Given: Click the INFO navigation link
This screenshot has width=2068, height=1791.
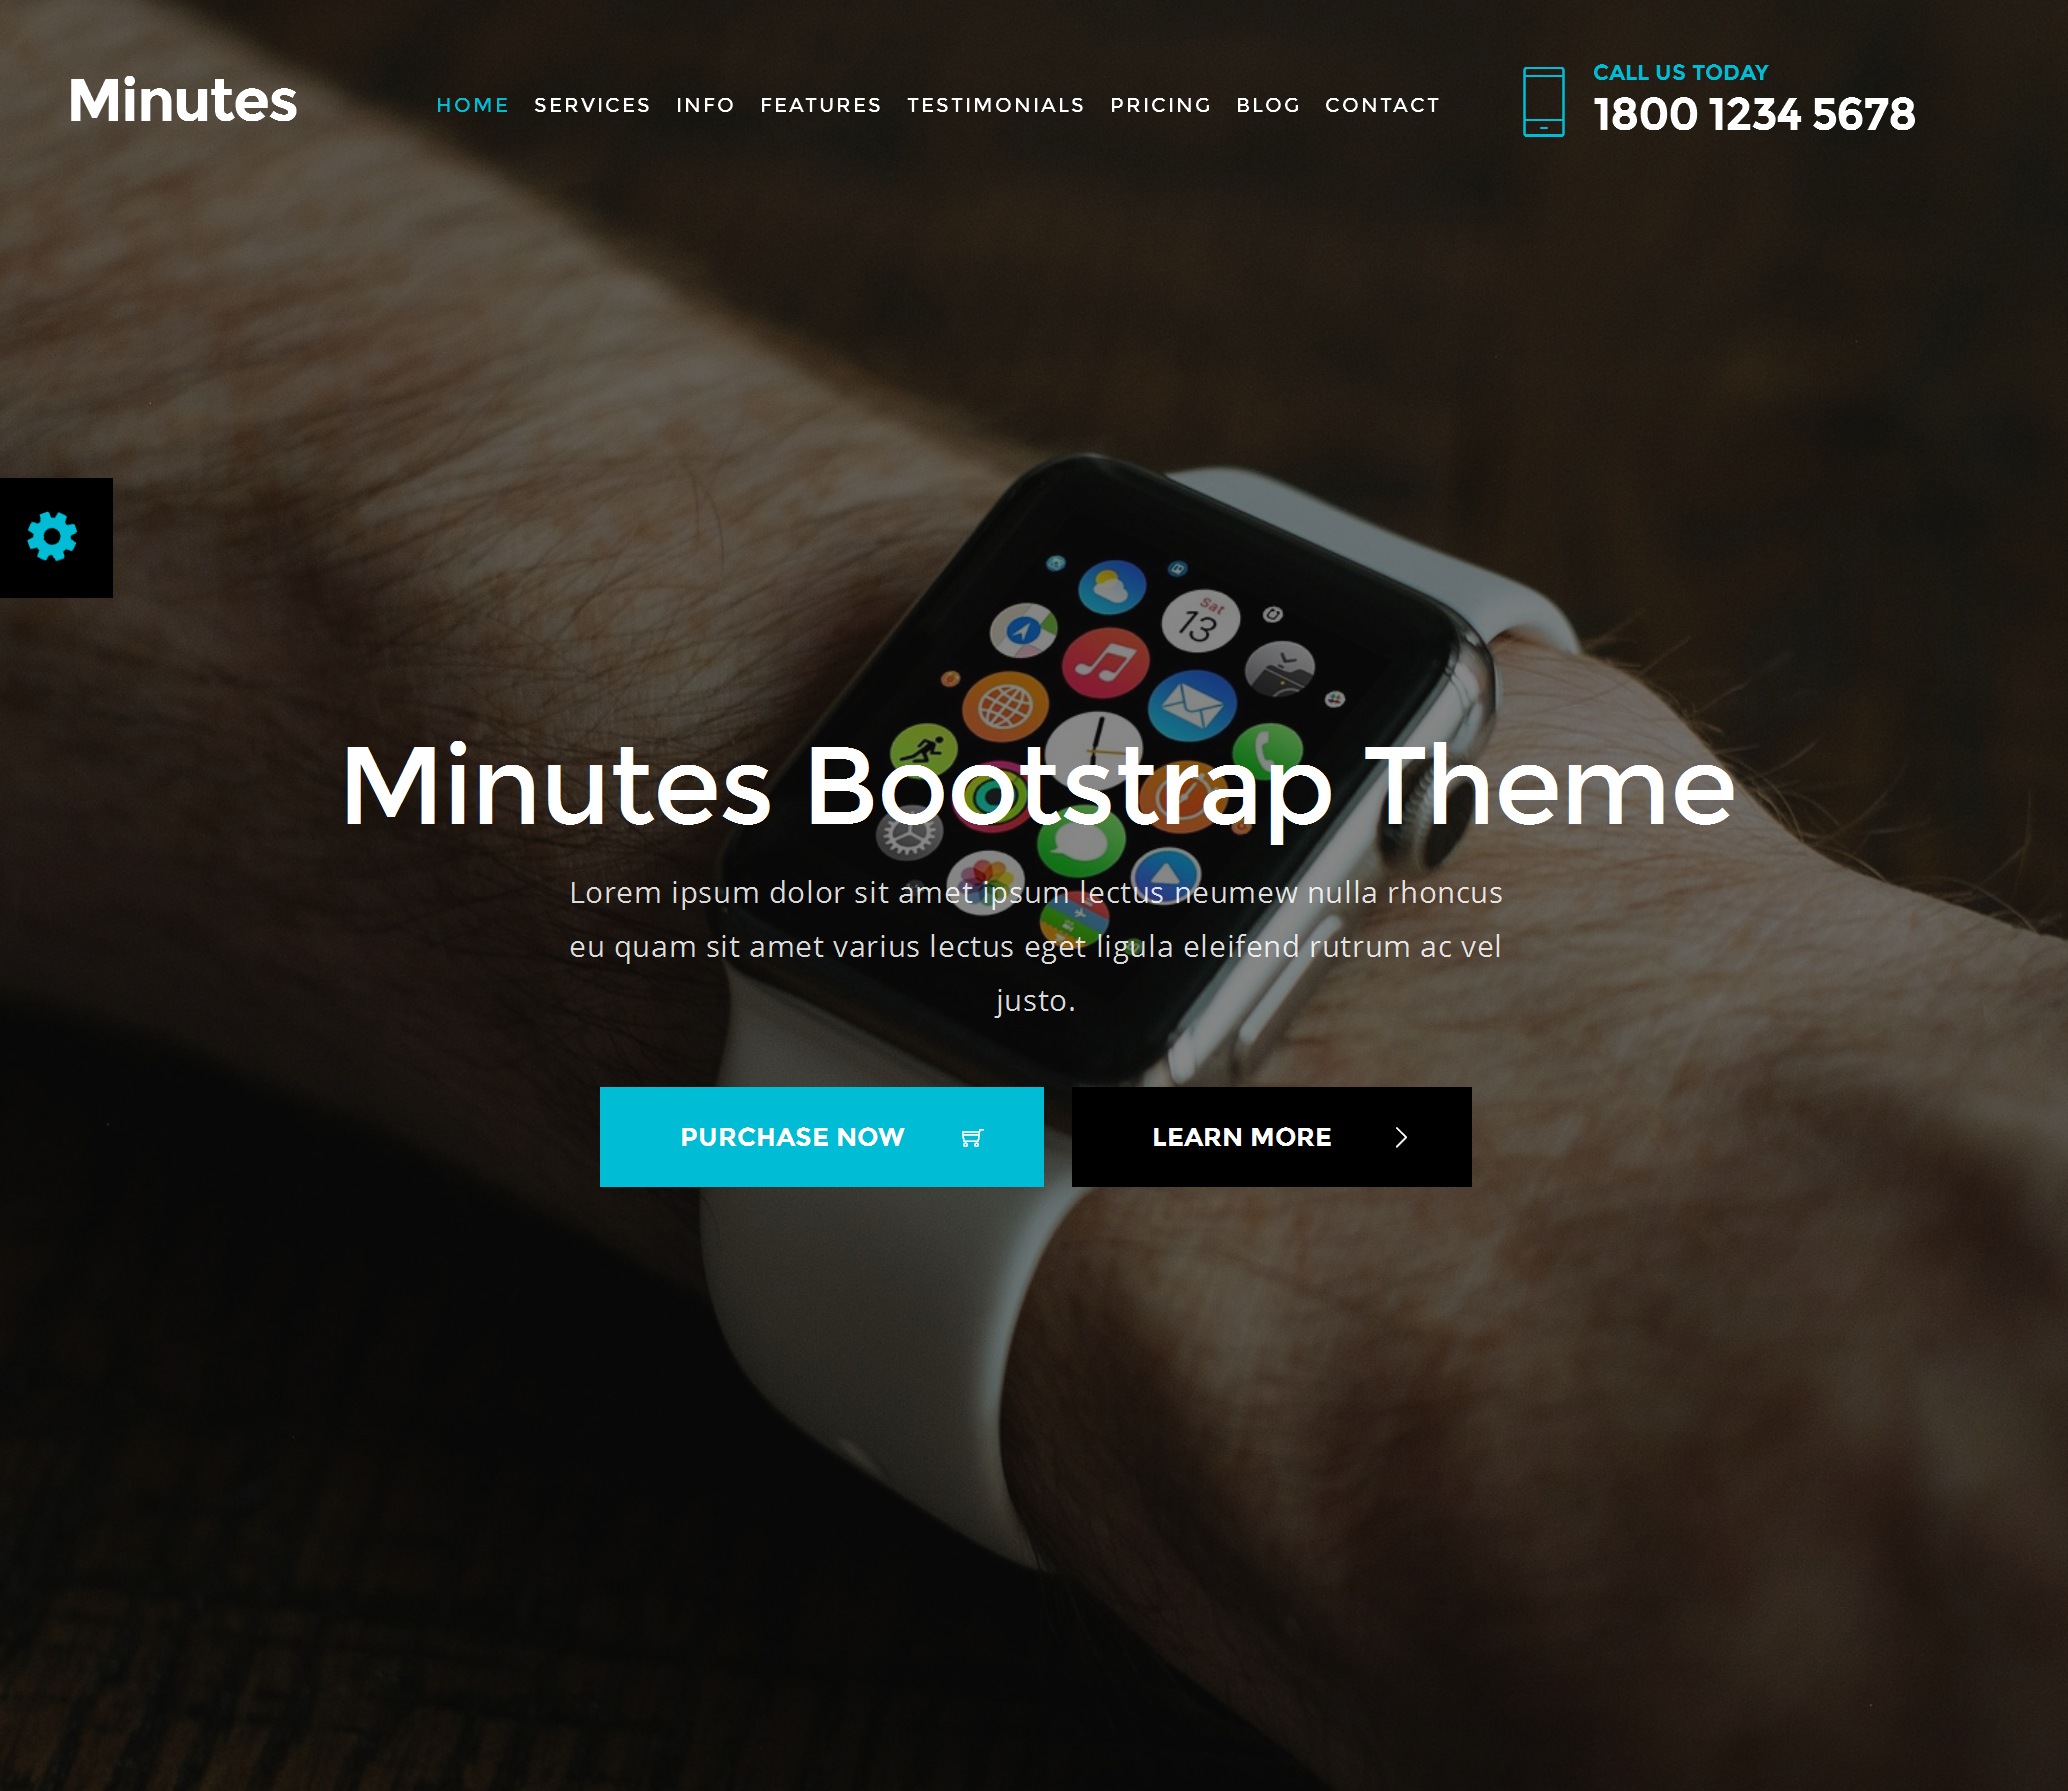Looking at the screenshot, I should [x=705, y=104].
